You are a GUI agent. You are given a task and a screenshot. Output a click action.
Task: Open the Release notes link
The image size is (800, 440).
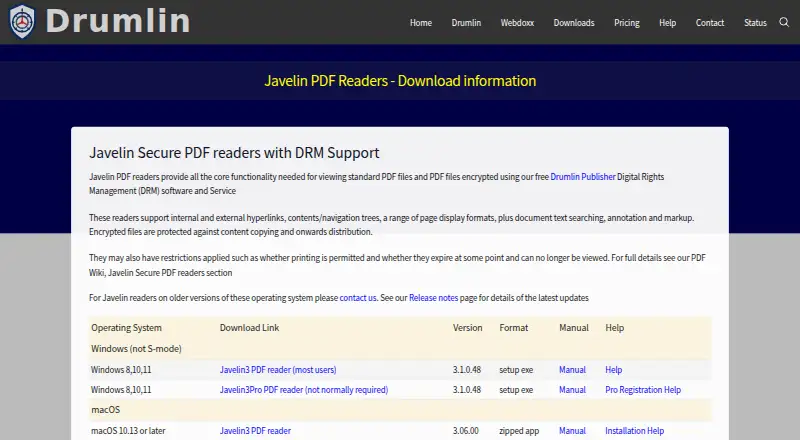[x=433, y=298]
